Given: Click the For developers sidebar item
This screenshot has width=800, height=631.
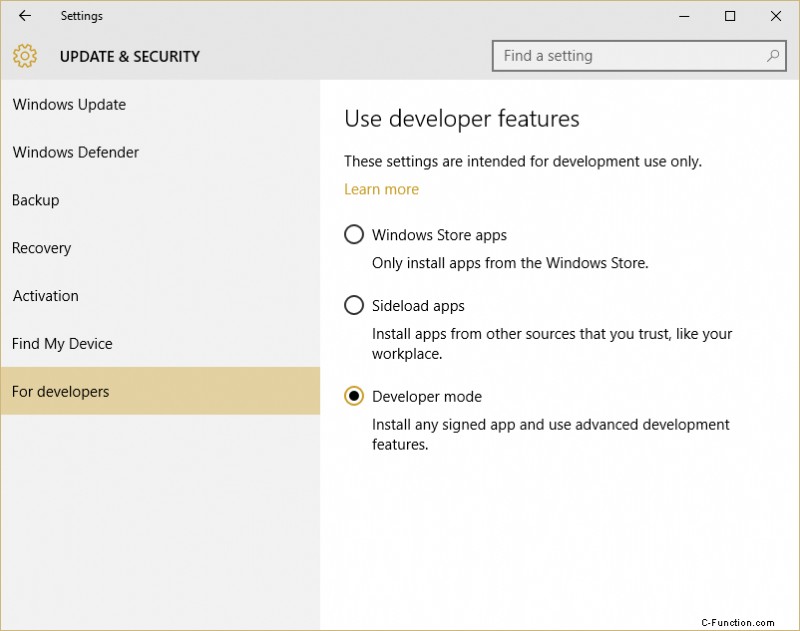Looking at the screenshot, I should [61, 392].
